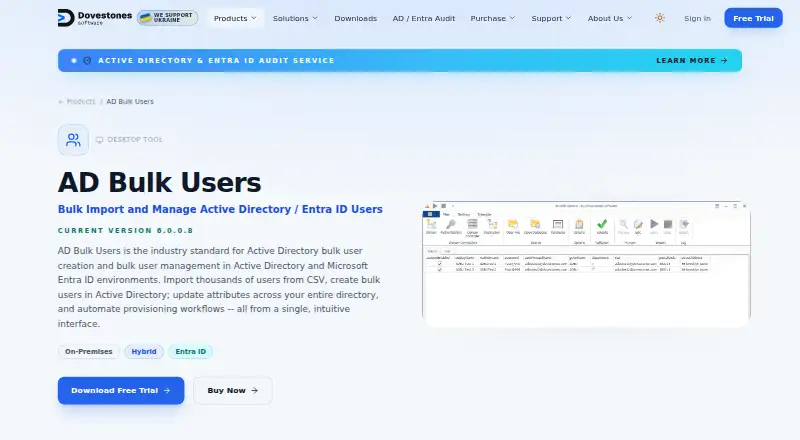
Task: Click the Bulk Import and Manage subtitle
Action: pyautogui.click(x=220, y=209)
